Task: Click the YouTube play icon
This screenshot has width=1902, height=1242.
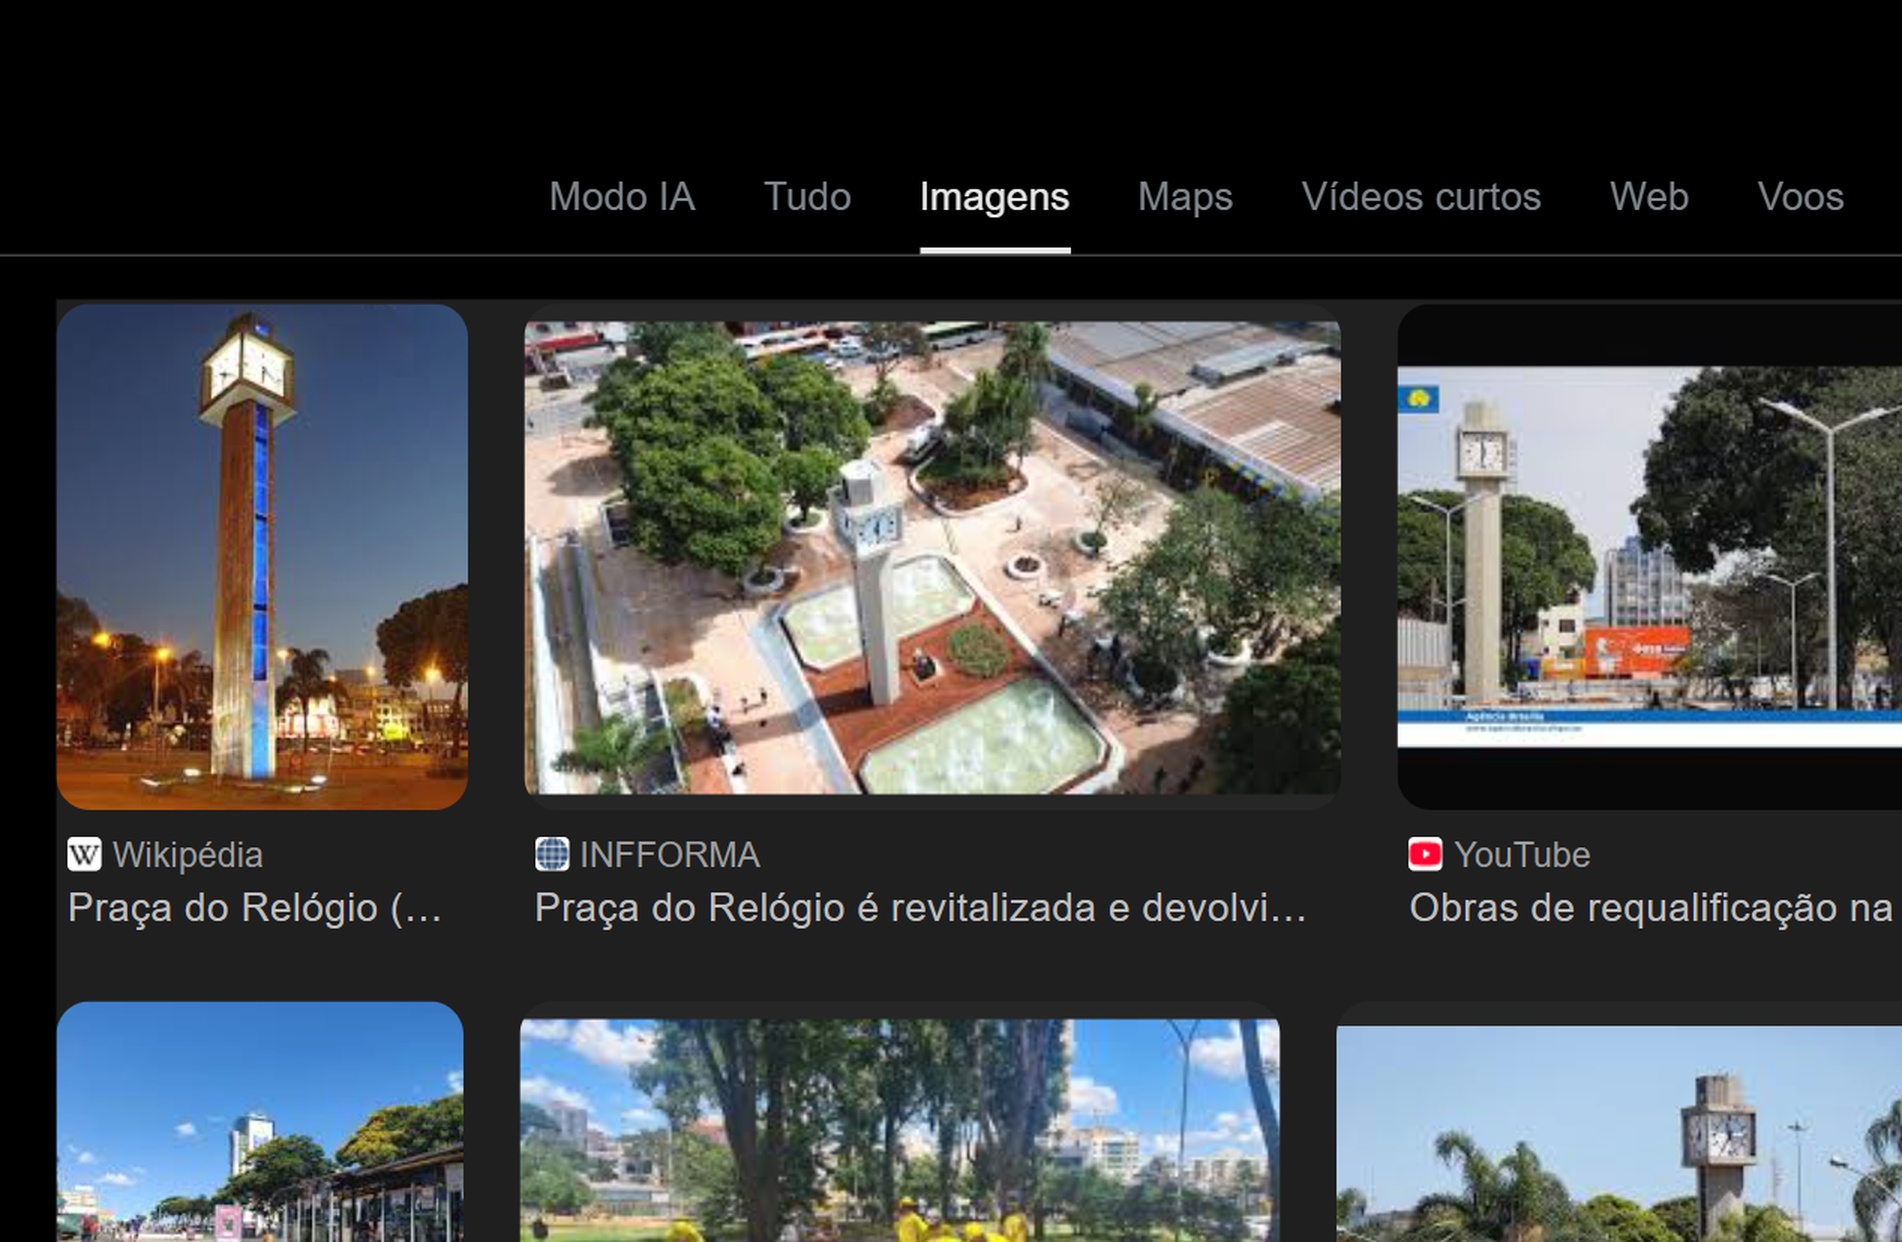Action: (x=1424, y=855)
